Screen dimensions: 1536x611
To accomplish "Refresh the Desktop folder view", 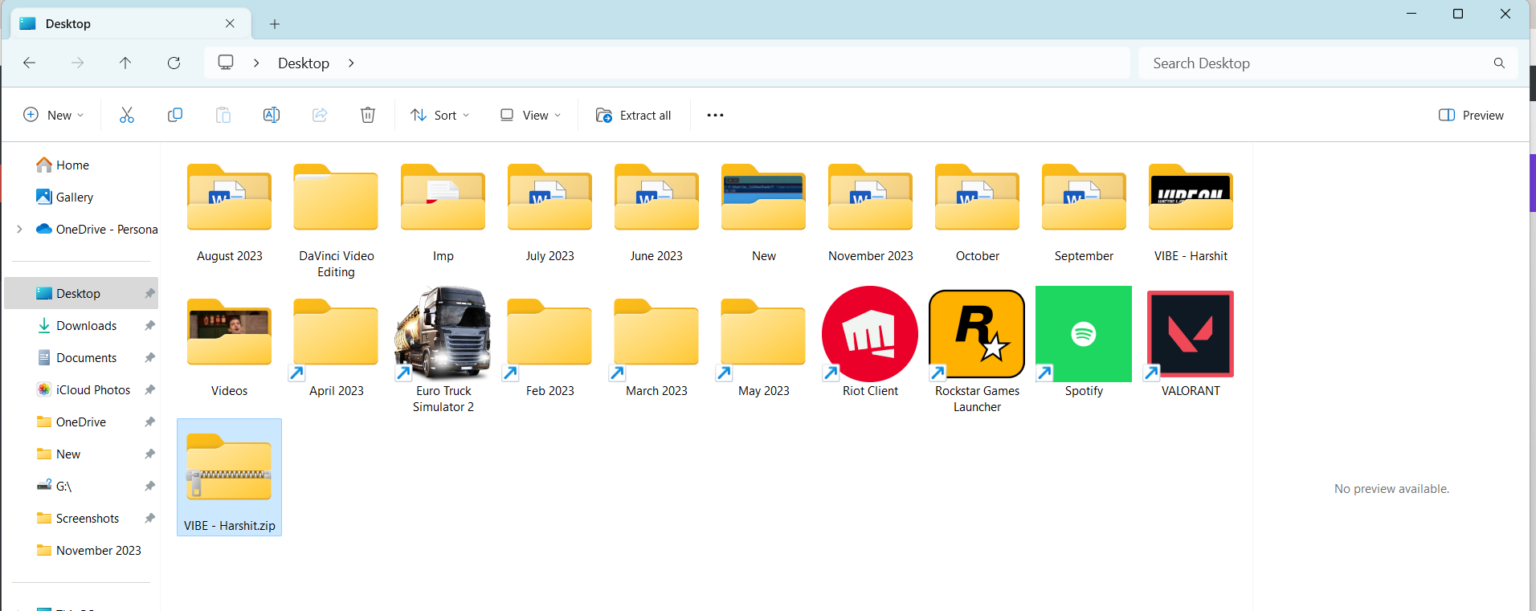I will 173,62.
